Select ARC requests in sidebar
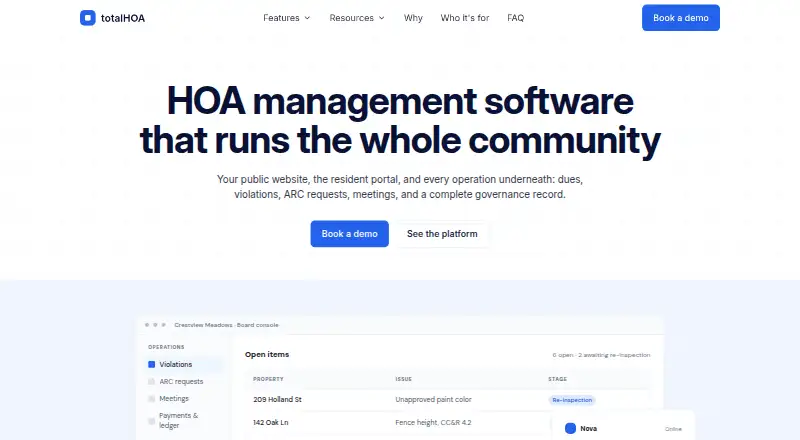Image resolution: width=800 pixels, height=440 pixels. click(x=183, y=381)
